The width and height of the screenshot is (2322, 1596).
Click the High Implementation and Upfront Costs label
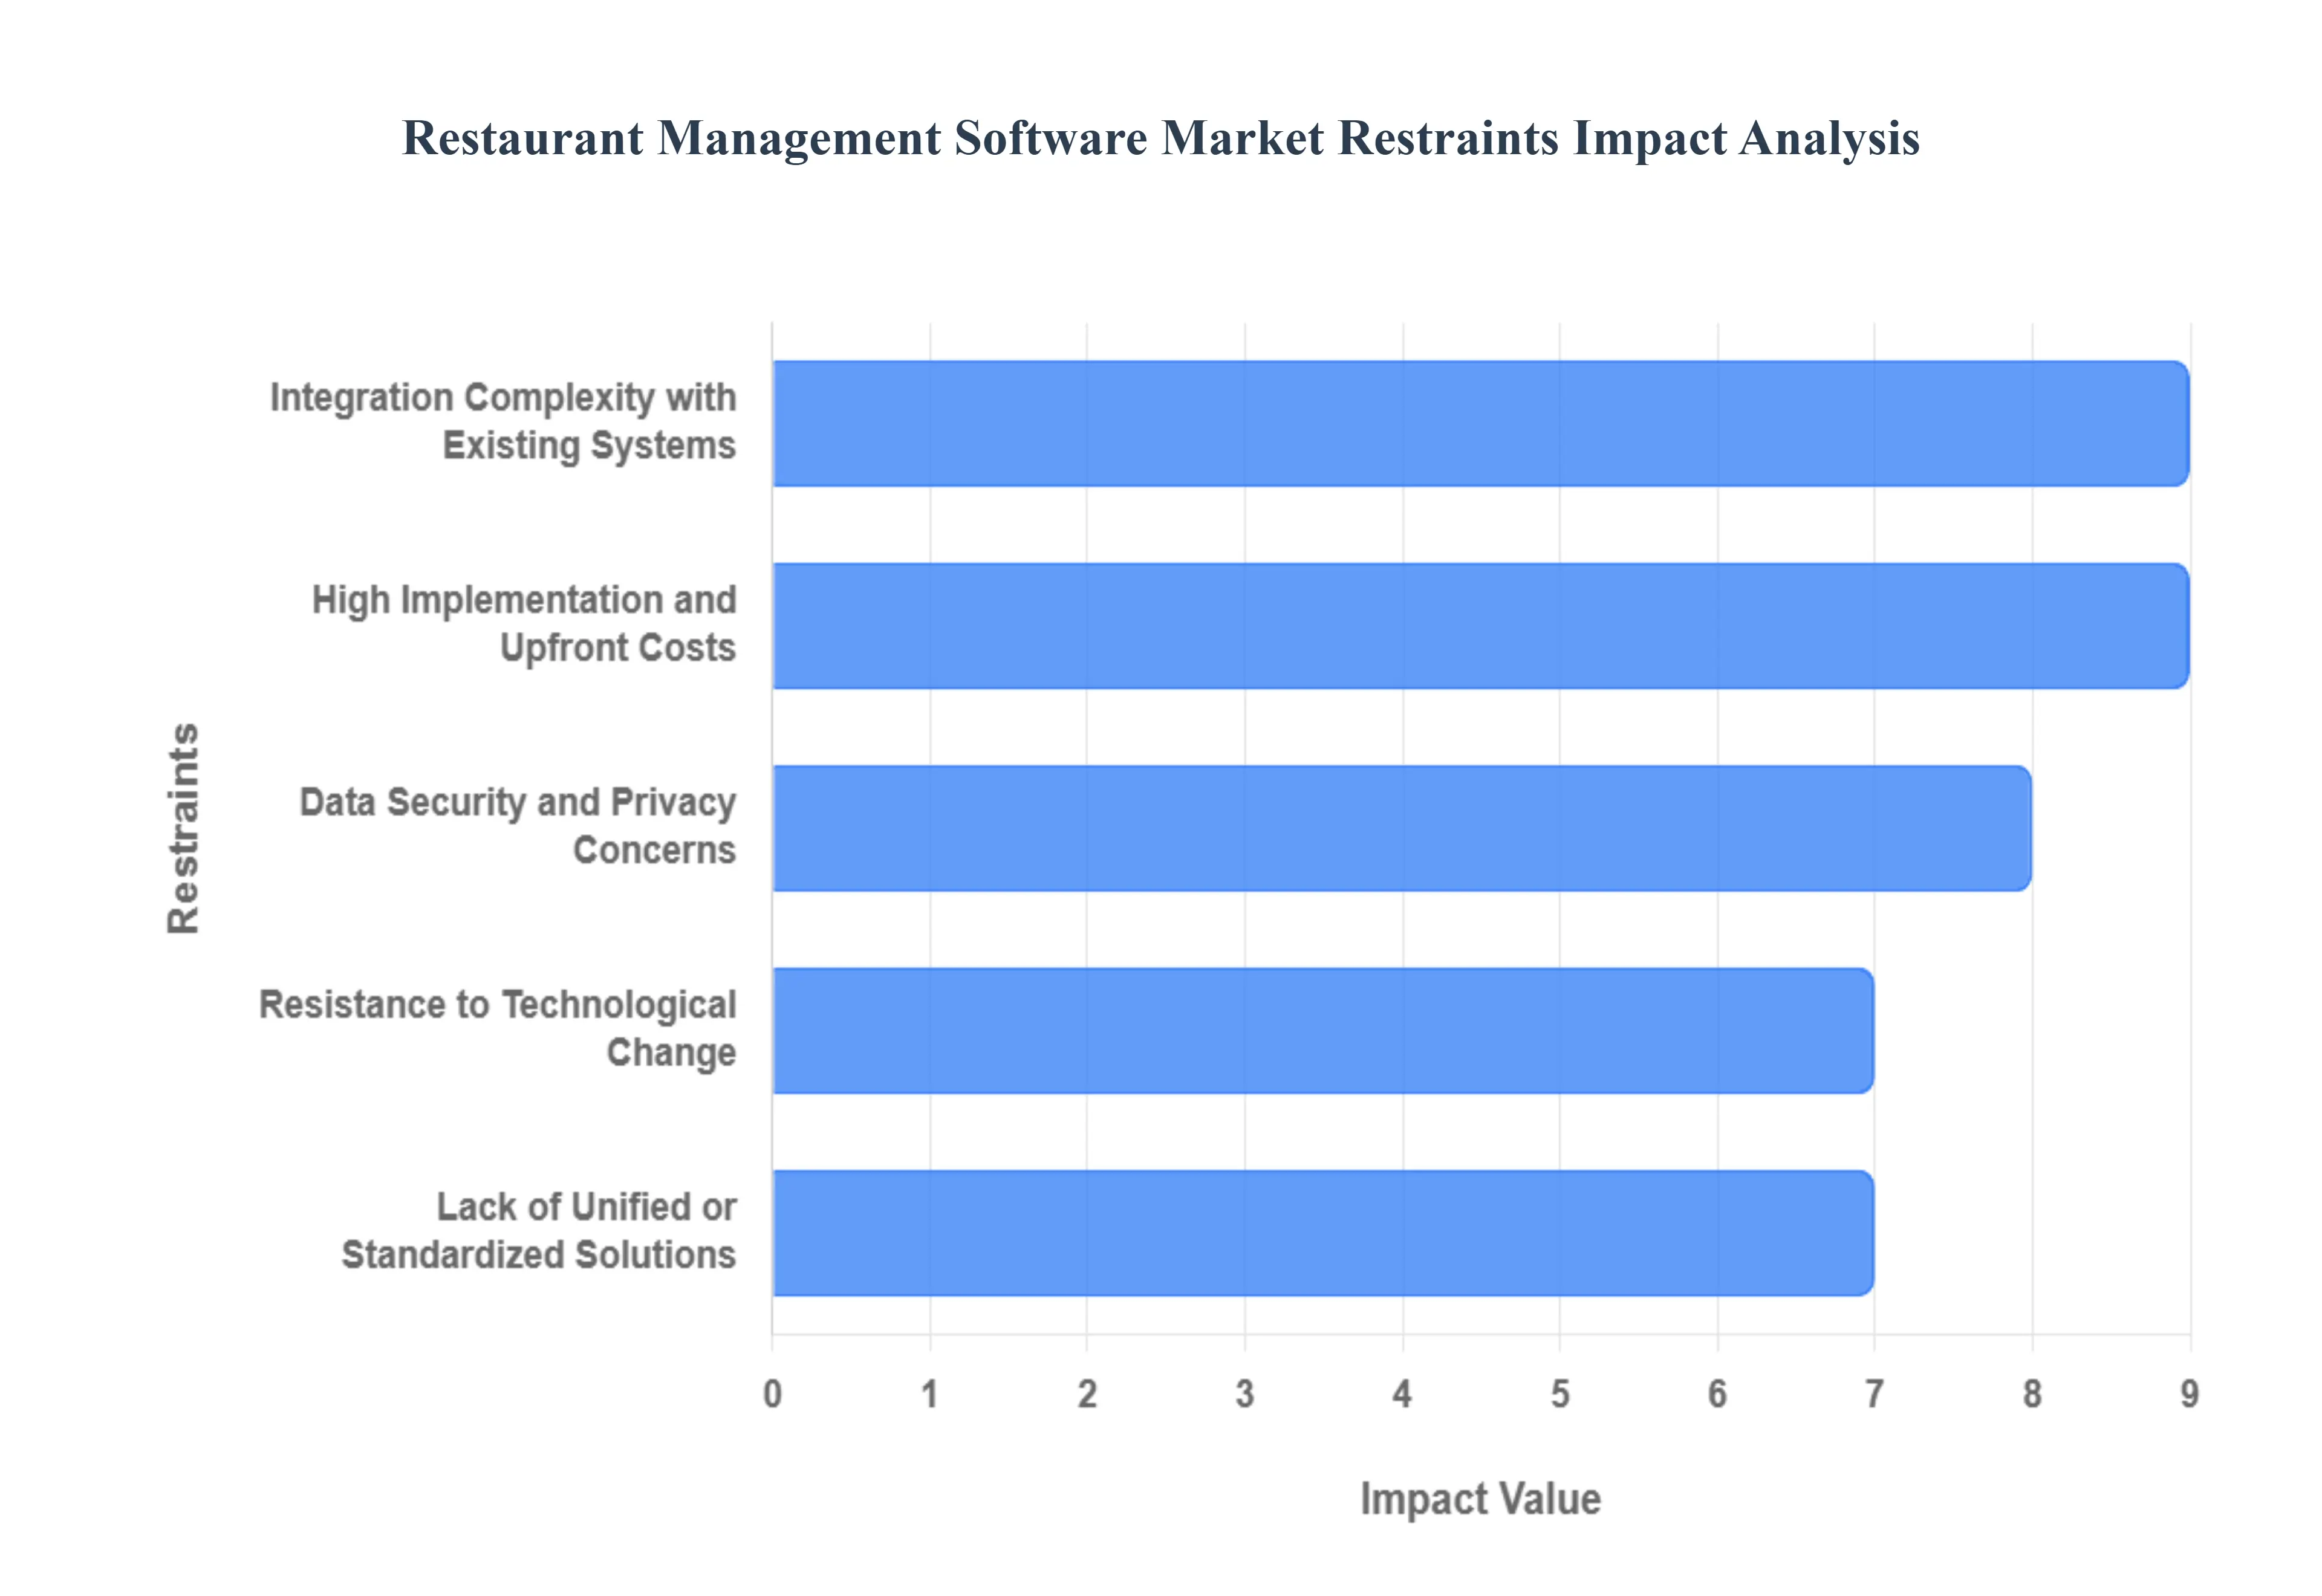(x=522, y=622)
